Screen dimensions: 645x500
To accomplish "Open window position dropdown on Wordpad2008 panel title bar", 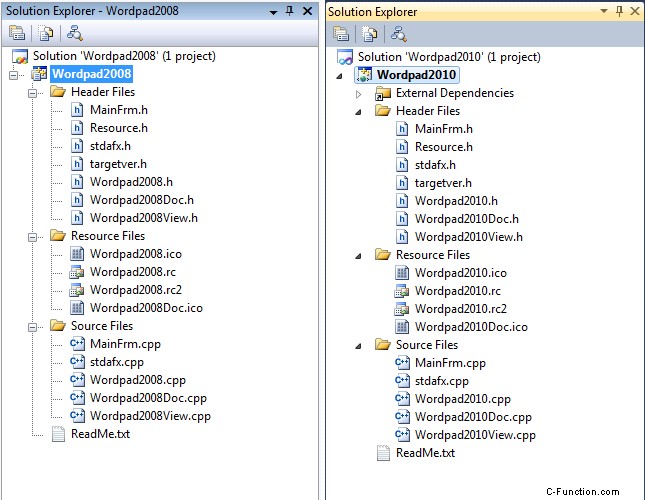I will (x=274, y=10).
